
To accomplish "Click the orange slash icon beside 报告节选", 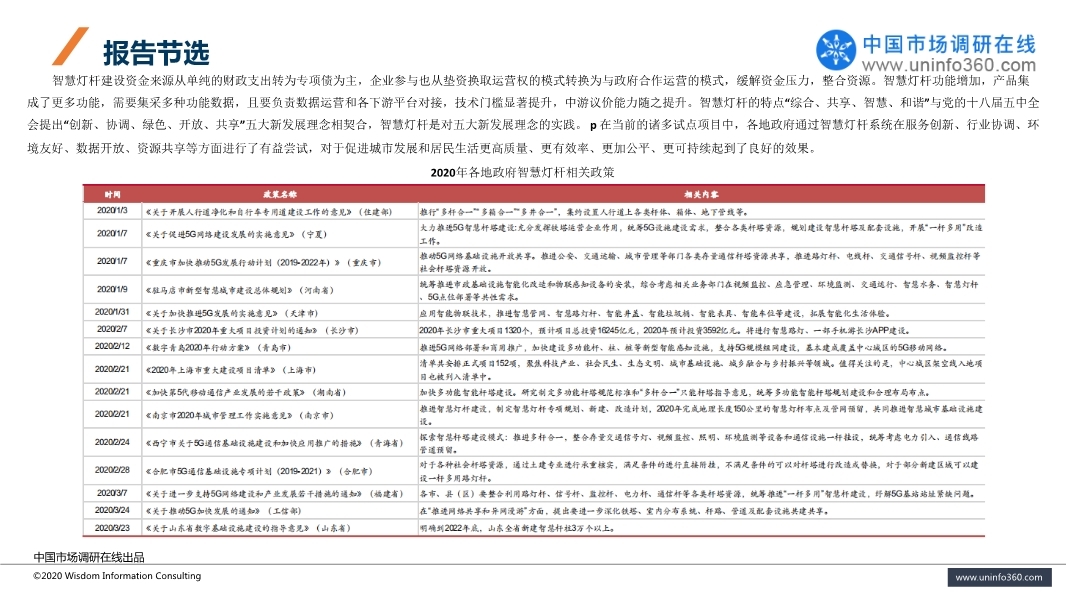I will point(71,47).
